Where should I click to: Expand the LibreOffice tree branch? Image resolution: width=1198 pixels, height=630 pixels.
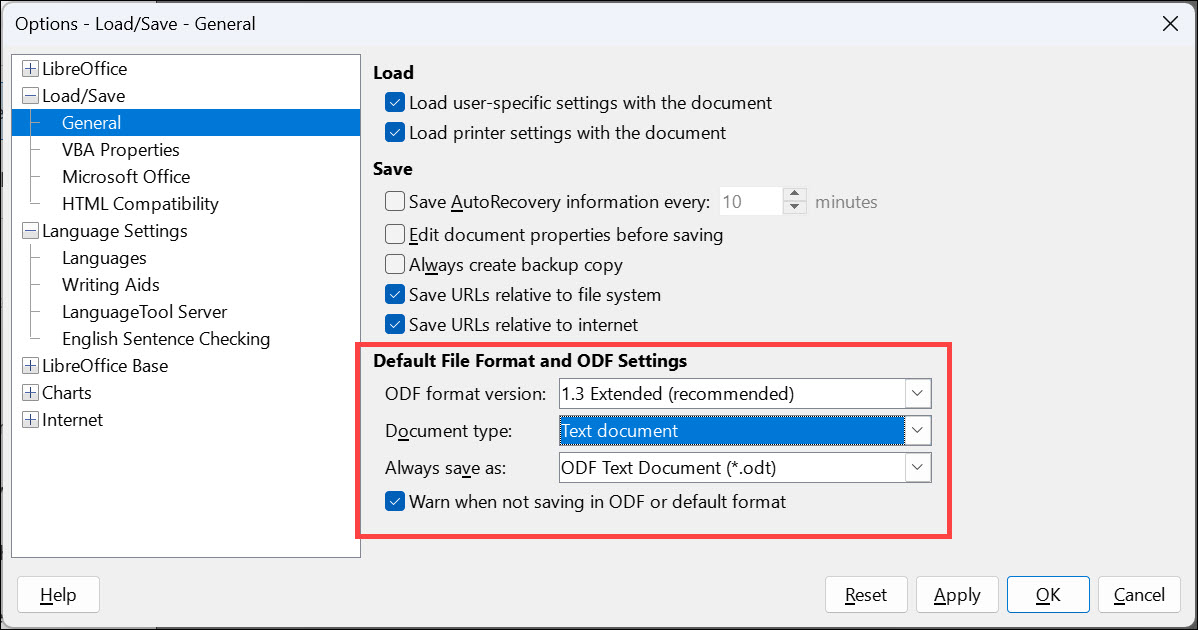pos(29,68)
